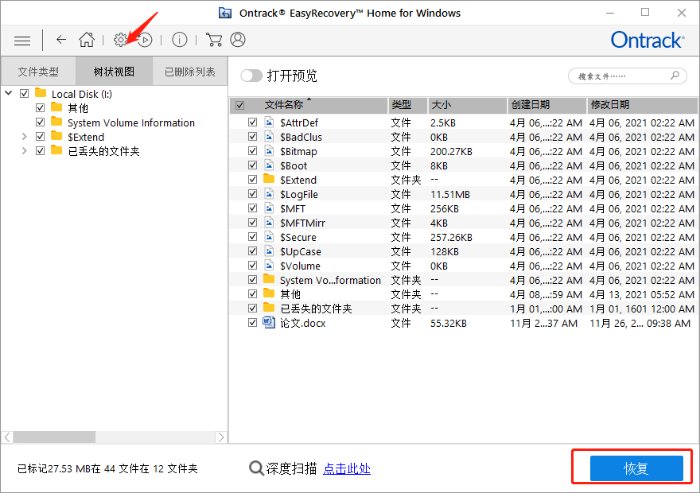Collapse the Local Disk (I:) tree node
The width and height of the screenshot is (700, 493).
(x=10, y=93)
